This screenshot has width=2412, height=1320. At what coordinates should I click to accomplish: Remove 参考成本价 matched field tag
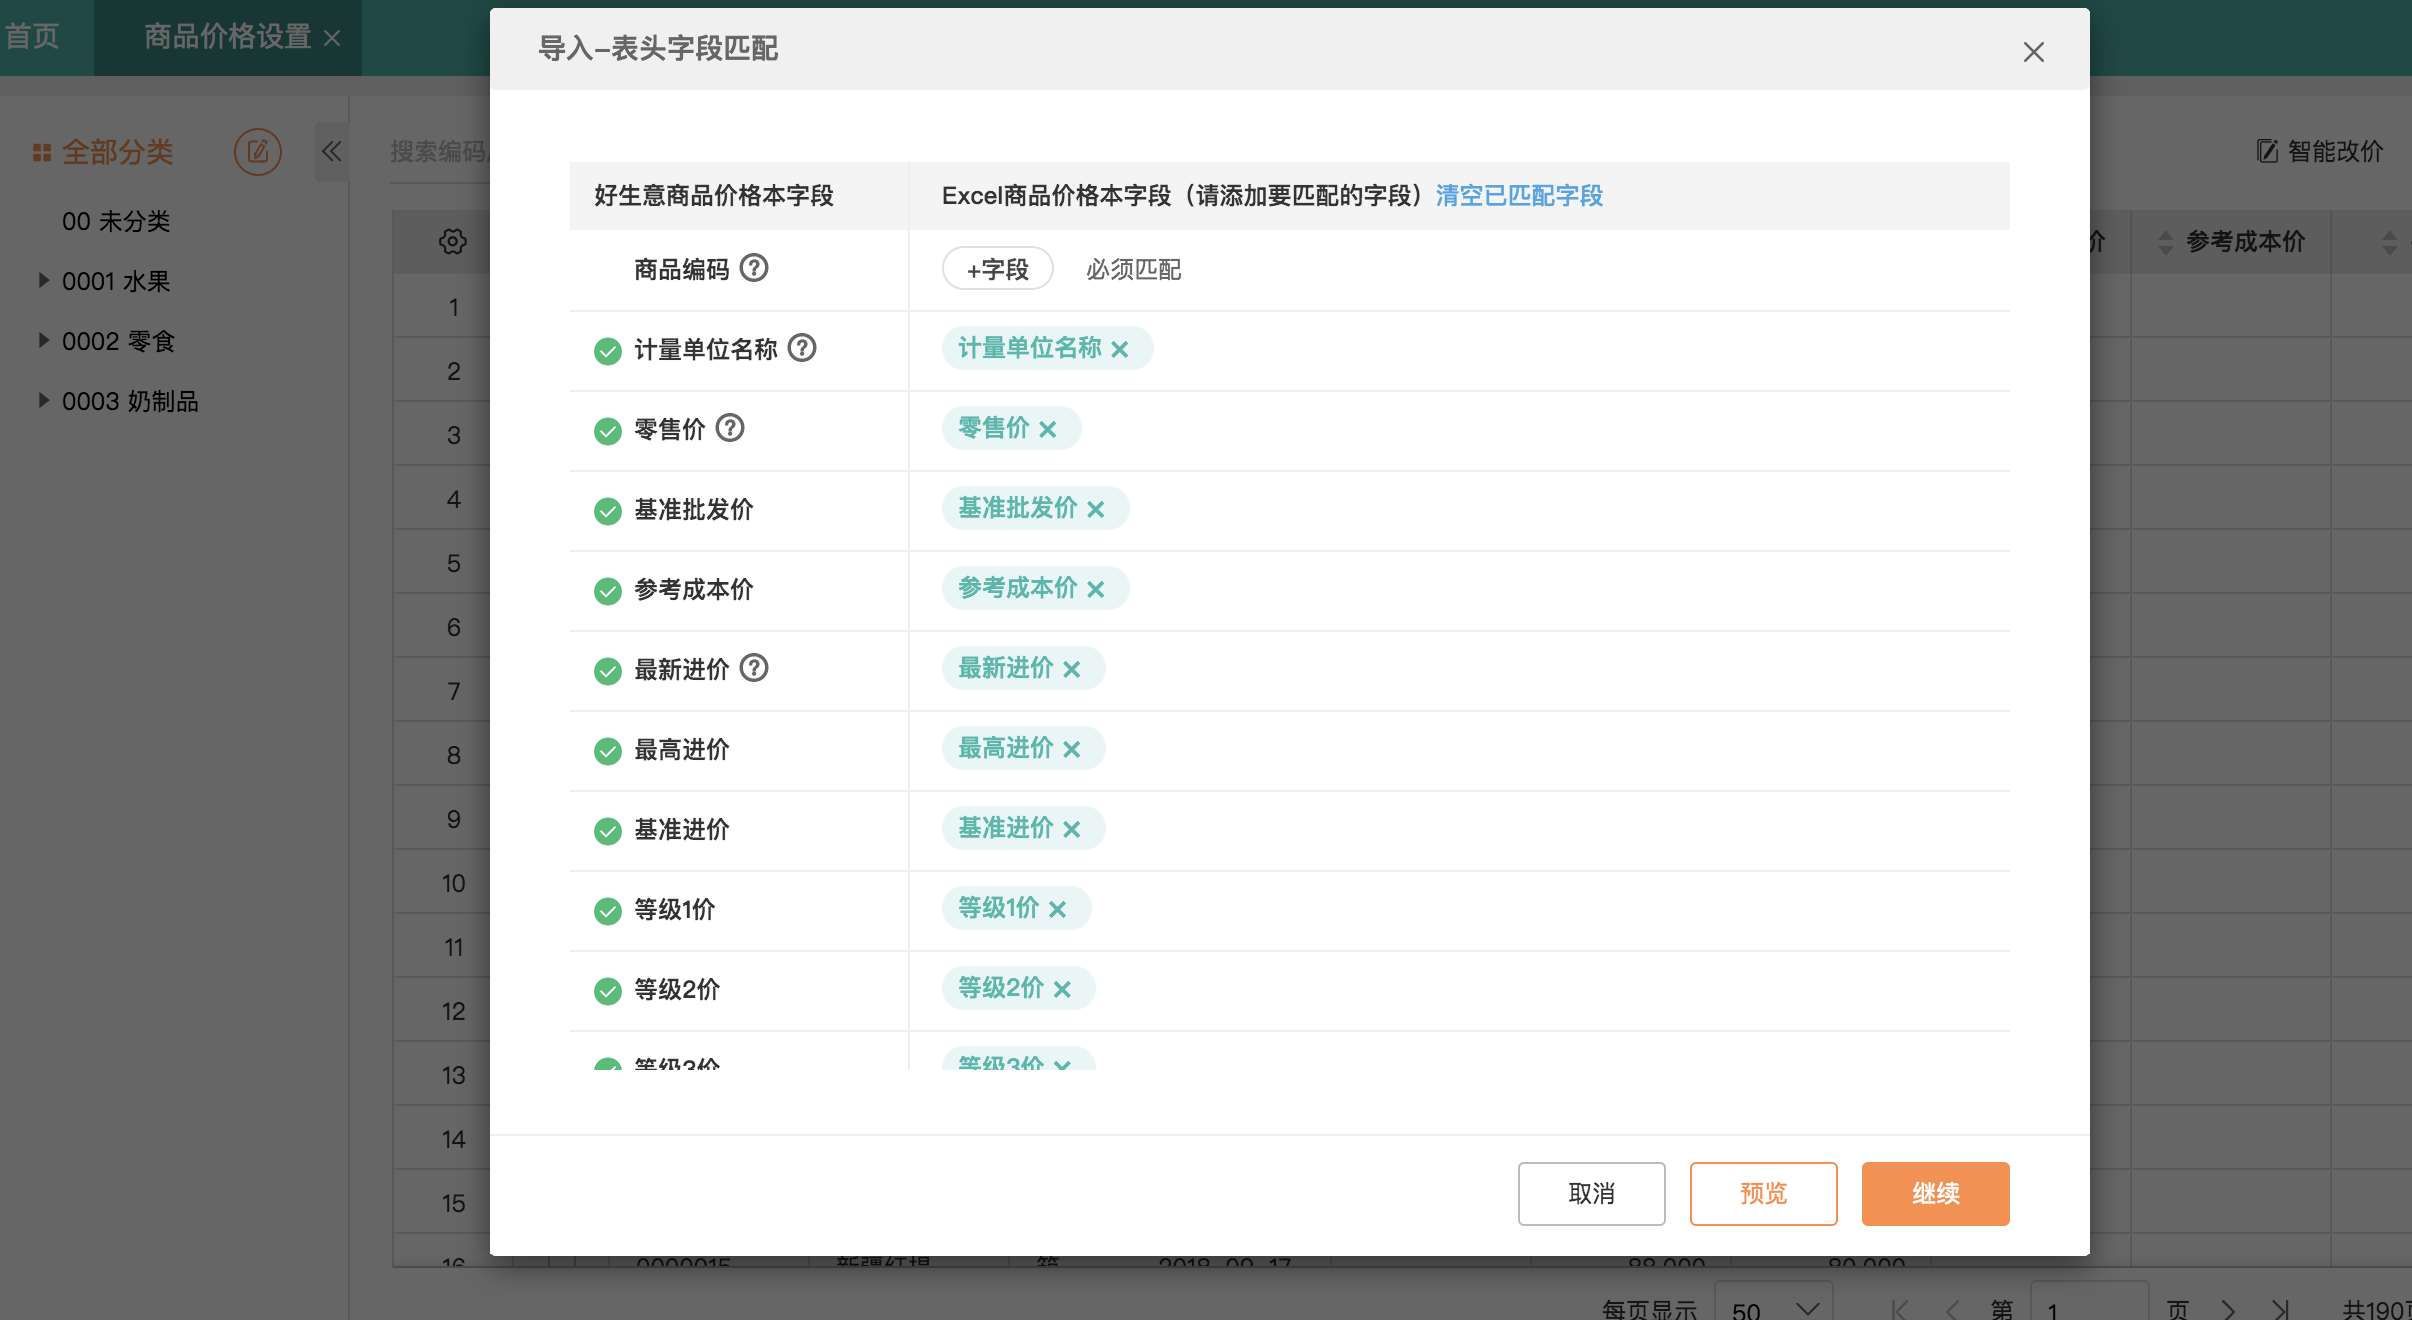[1097, 590]
